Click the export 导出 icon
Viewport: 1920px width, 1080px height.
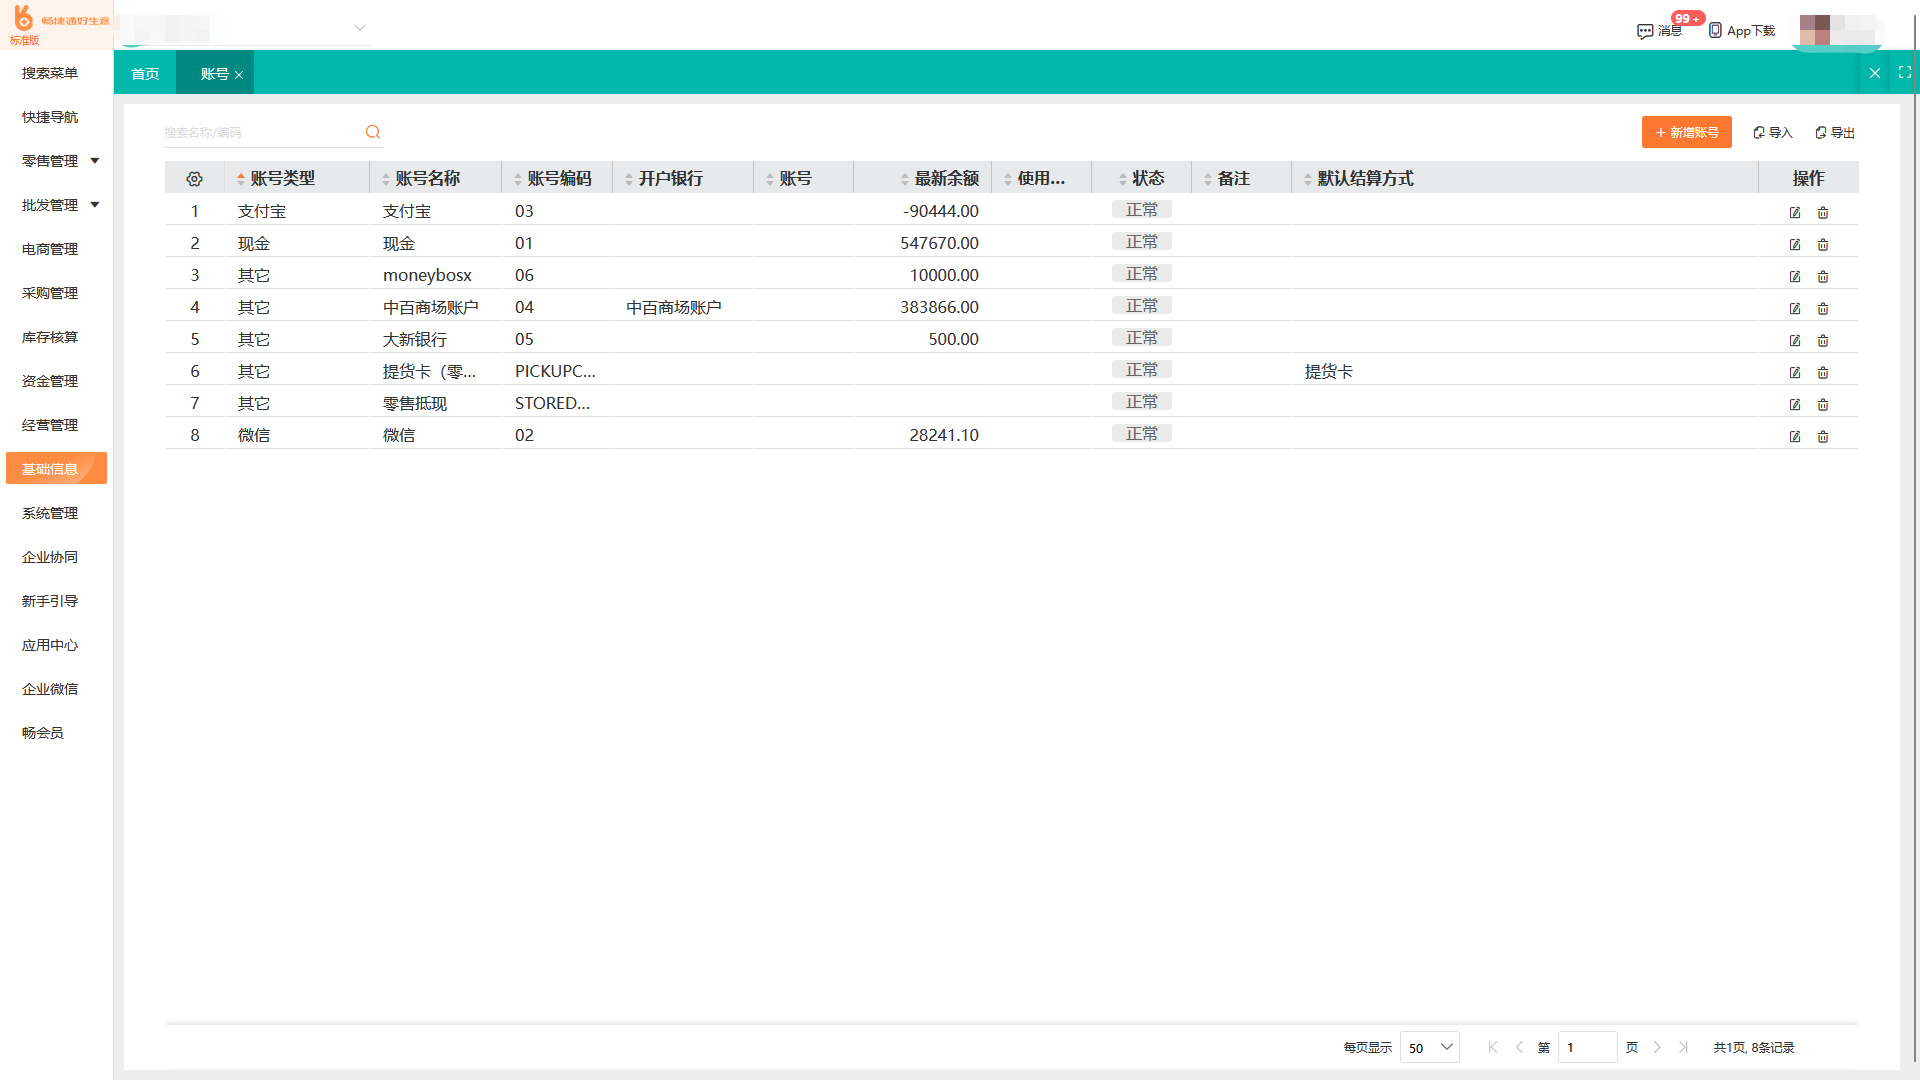pyautogui.click(x=1836, y=132)
